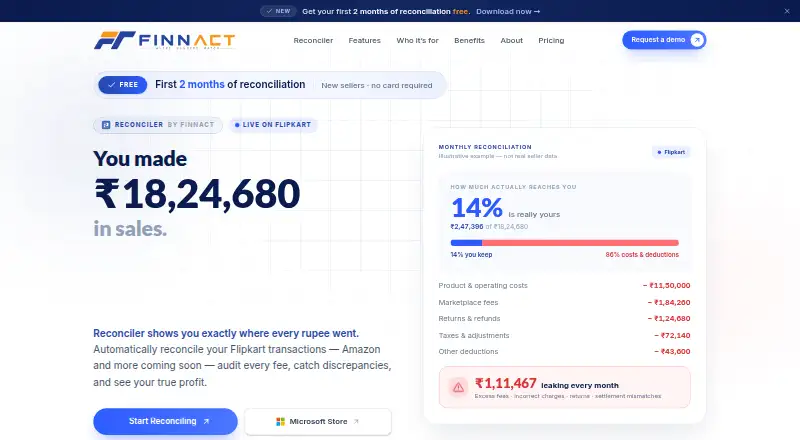Click the red warning triangle icon
The image size is (800, 440).
pyautogui.click(x=458, y=387)
